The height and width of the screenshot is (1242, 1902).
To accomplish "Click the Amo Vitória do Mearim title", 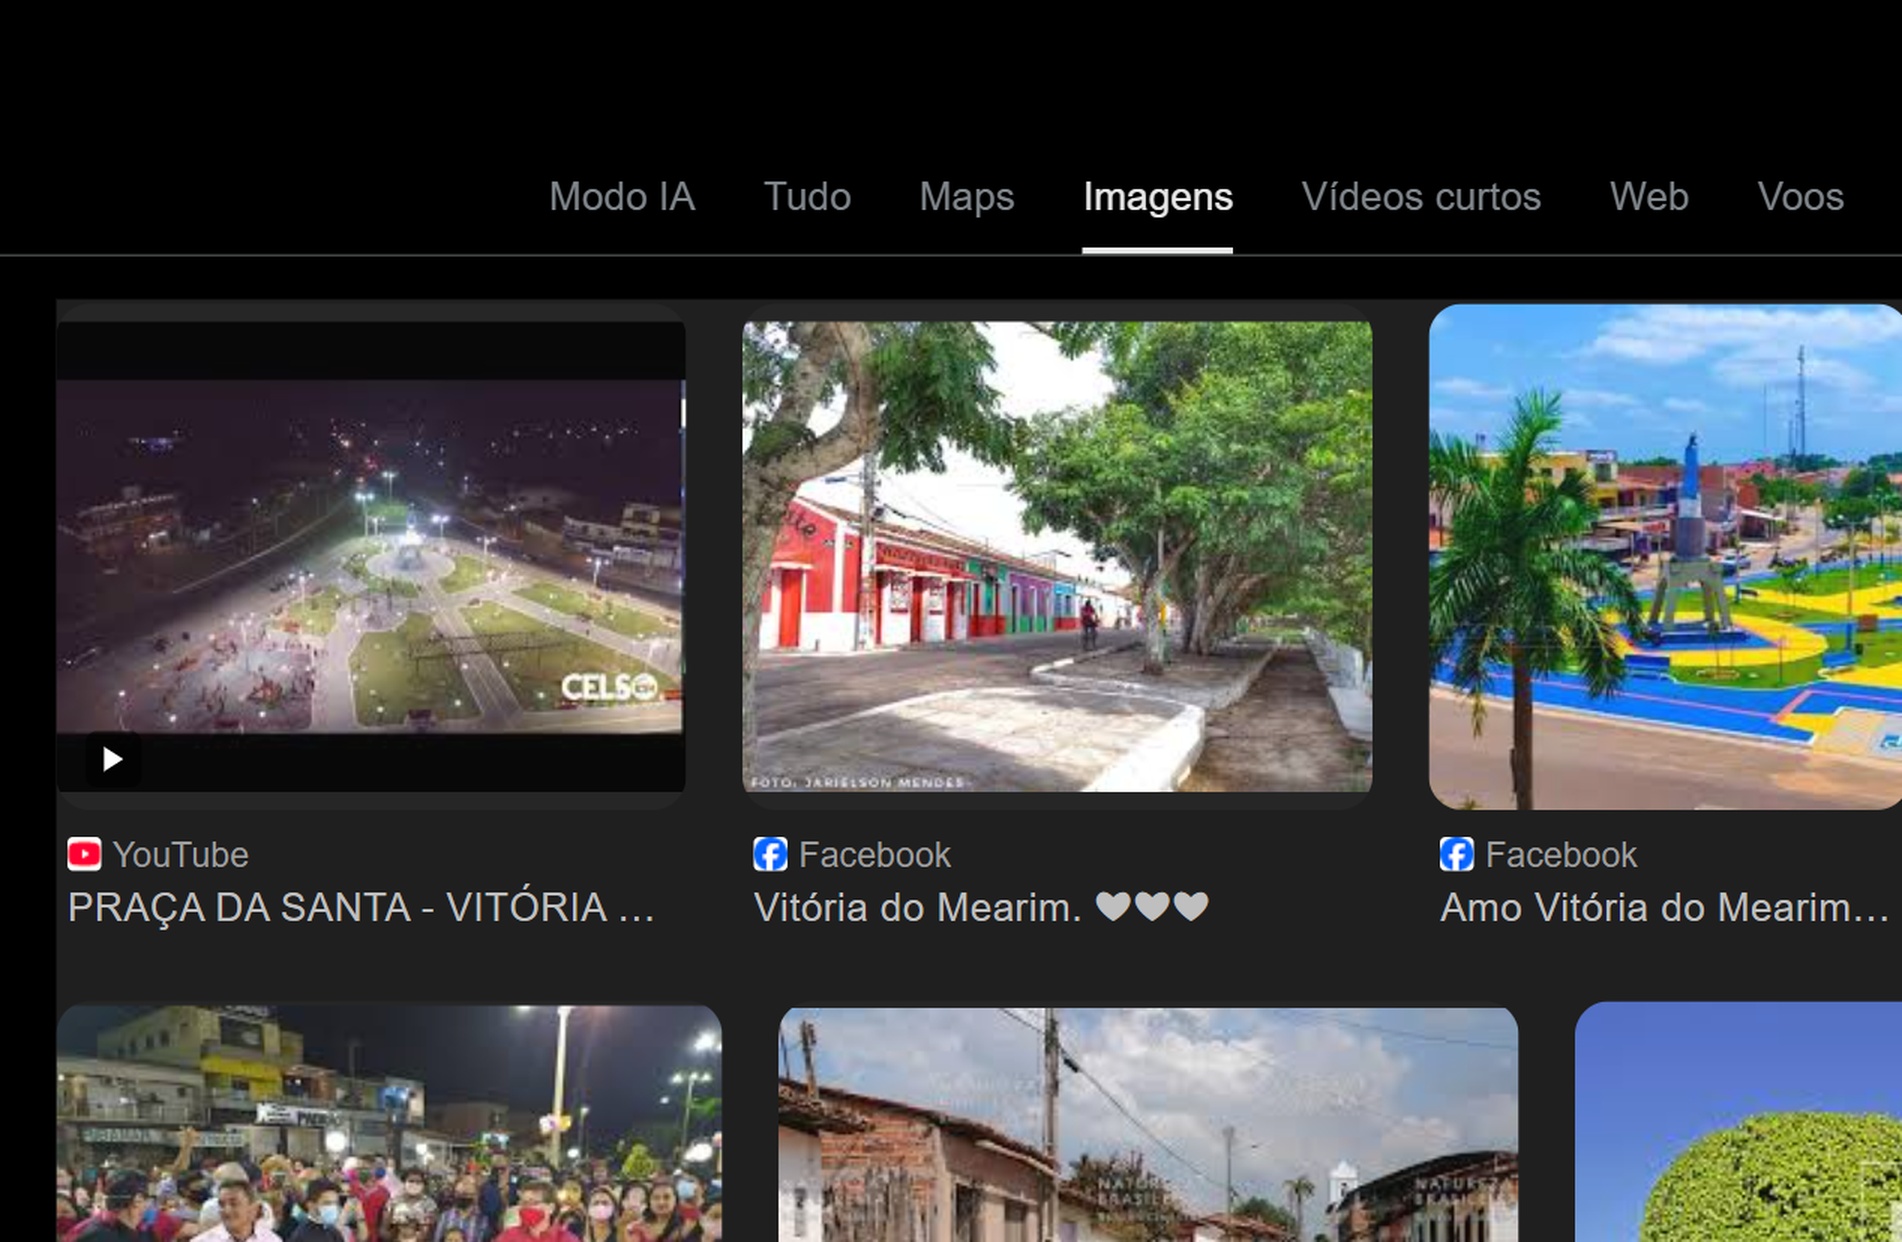I will click(1663, 908).
